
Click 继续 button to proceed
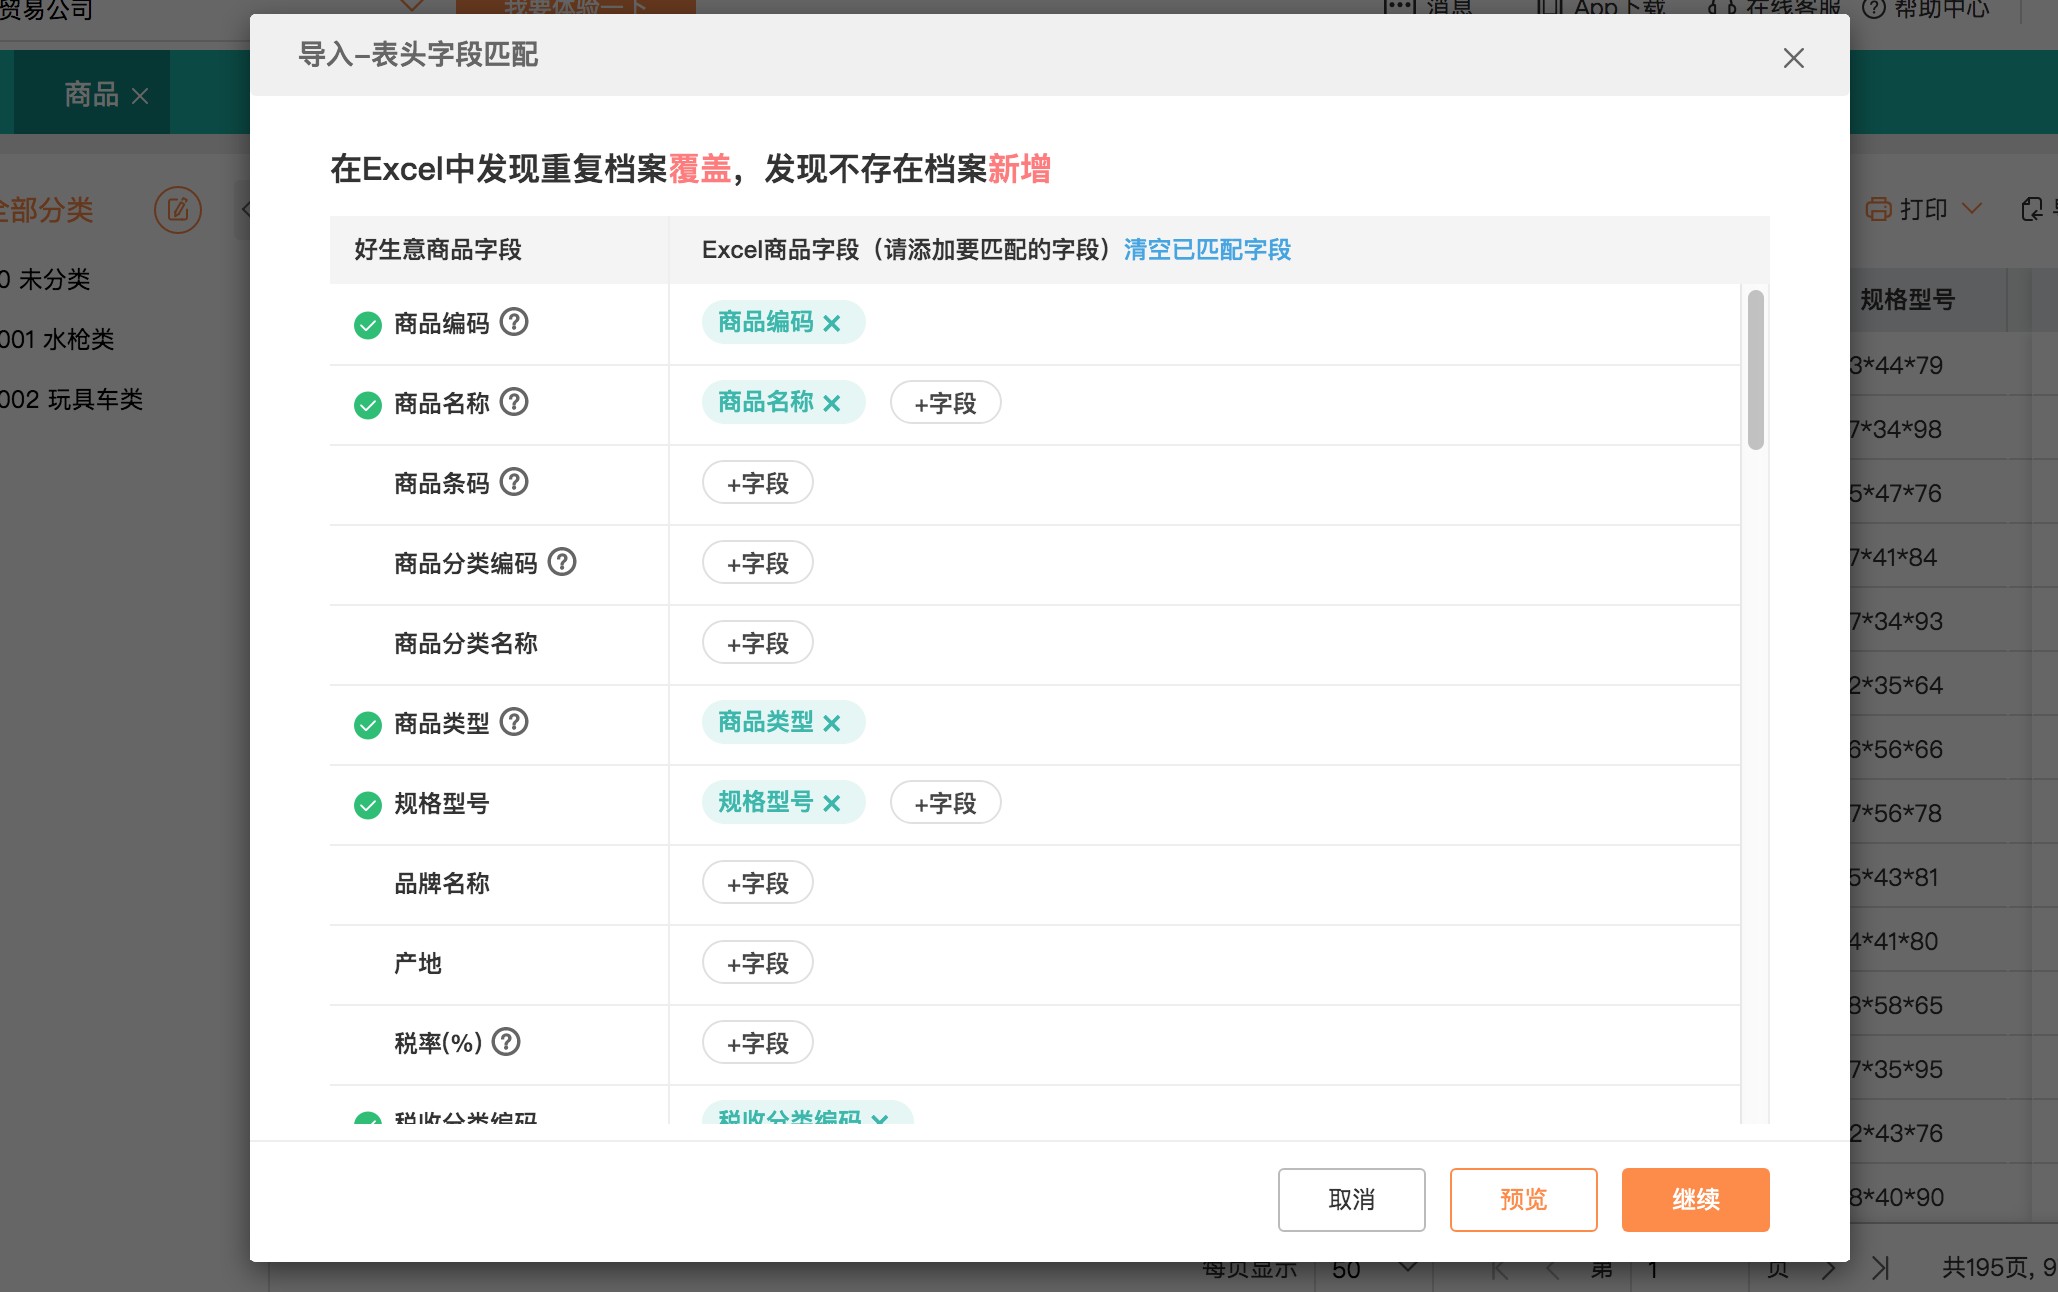(x=1696, y=1200)
